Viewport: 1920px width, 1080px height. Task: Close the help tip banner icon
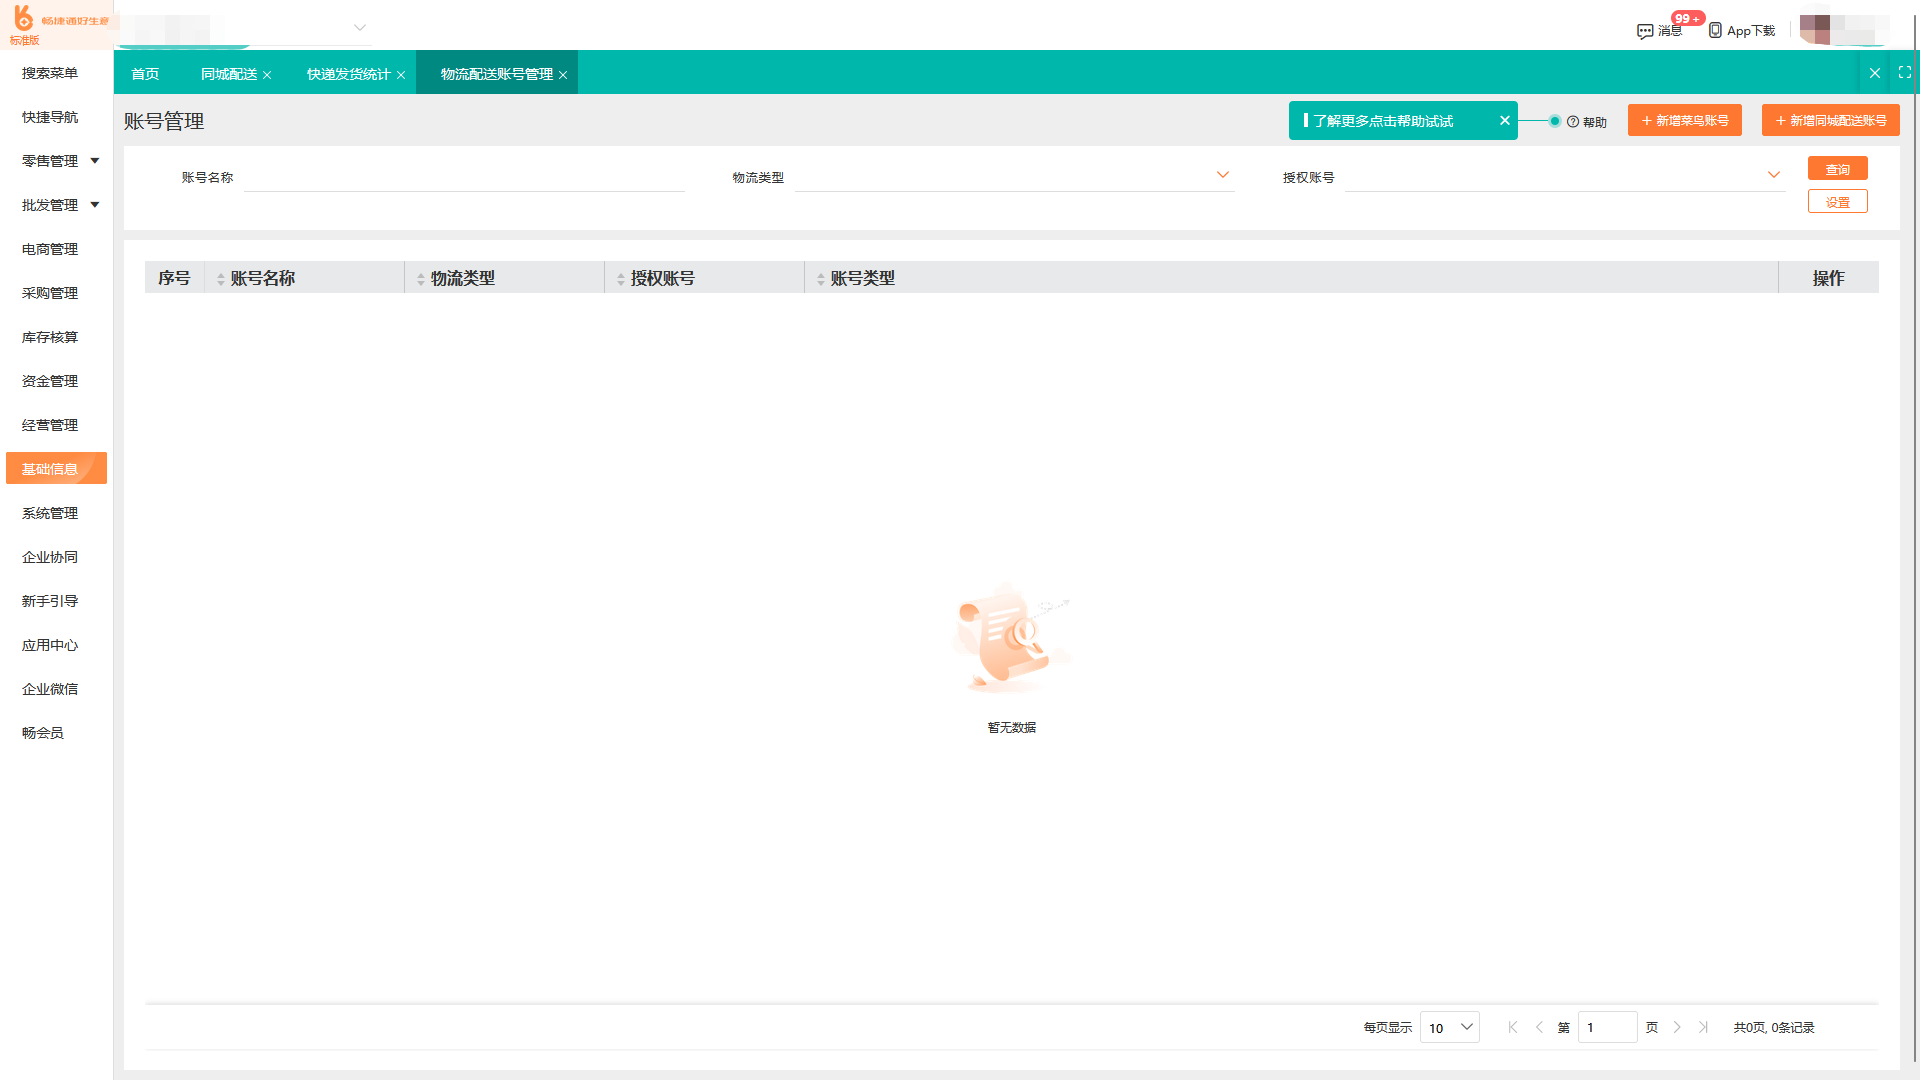coord(1503,121)
